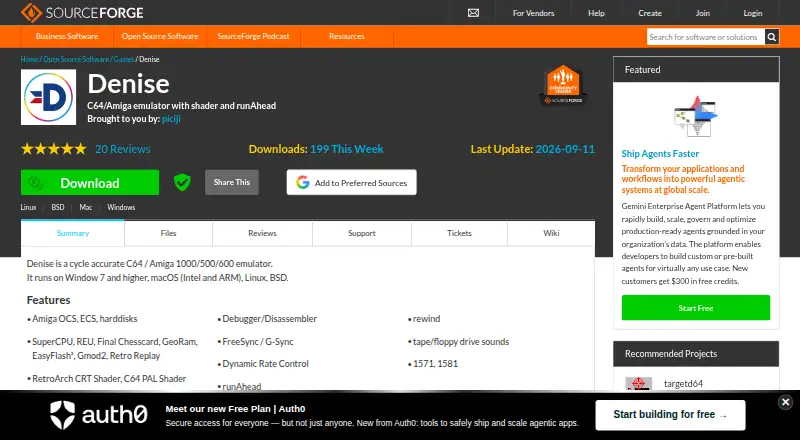
Task: Click the Debugger/Disassembler feature text
Action: click(269, 319)
